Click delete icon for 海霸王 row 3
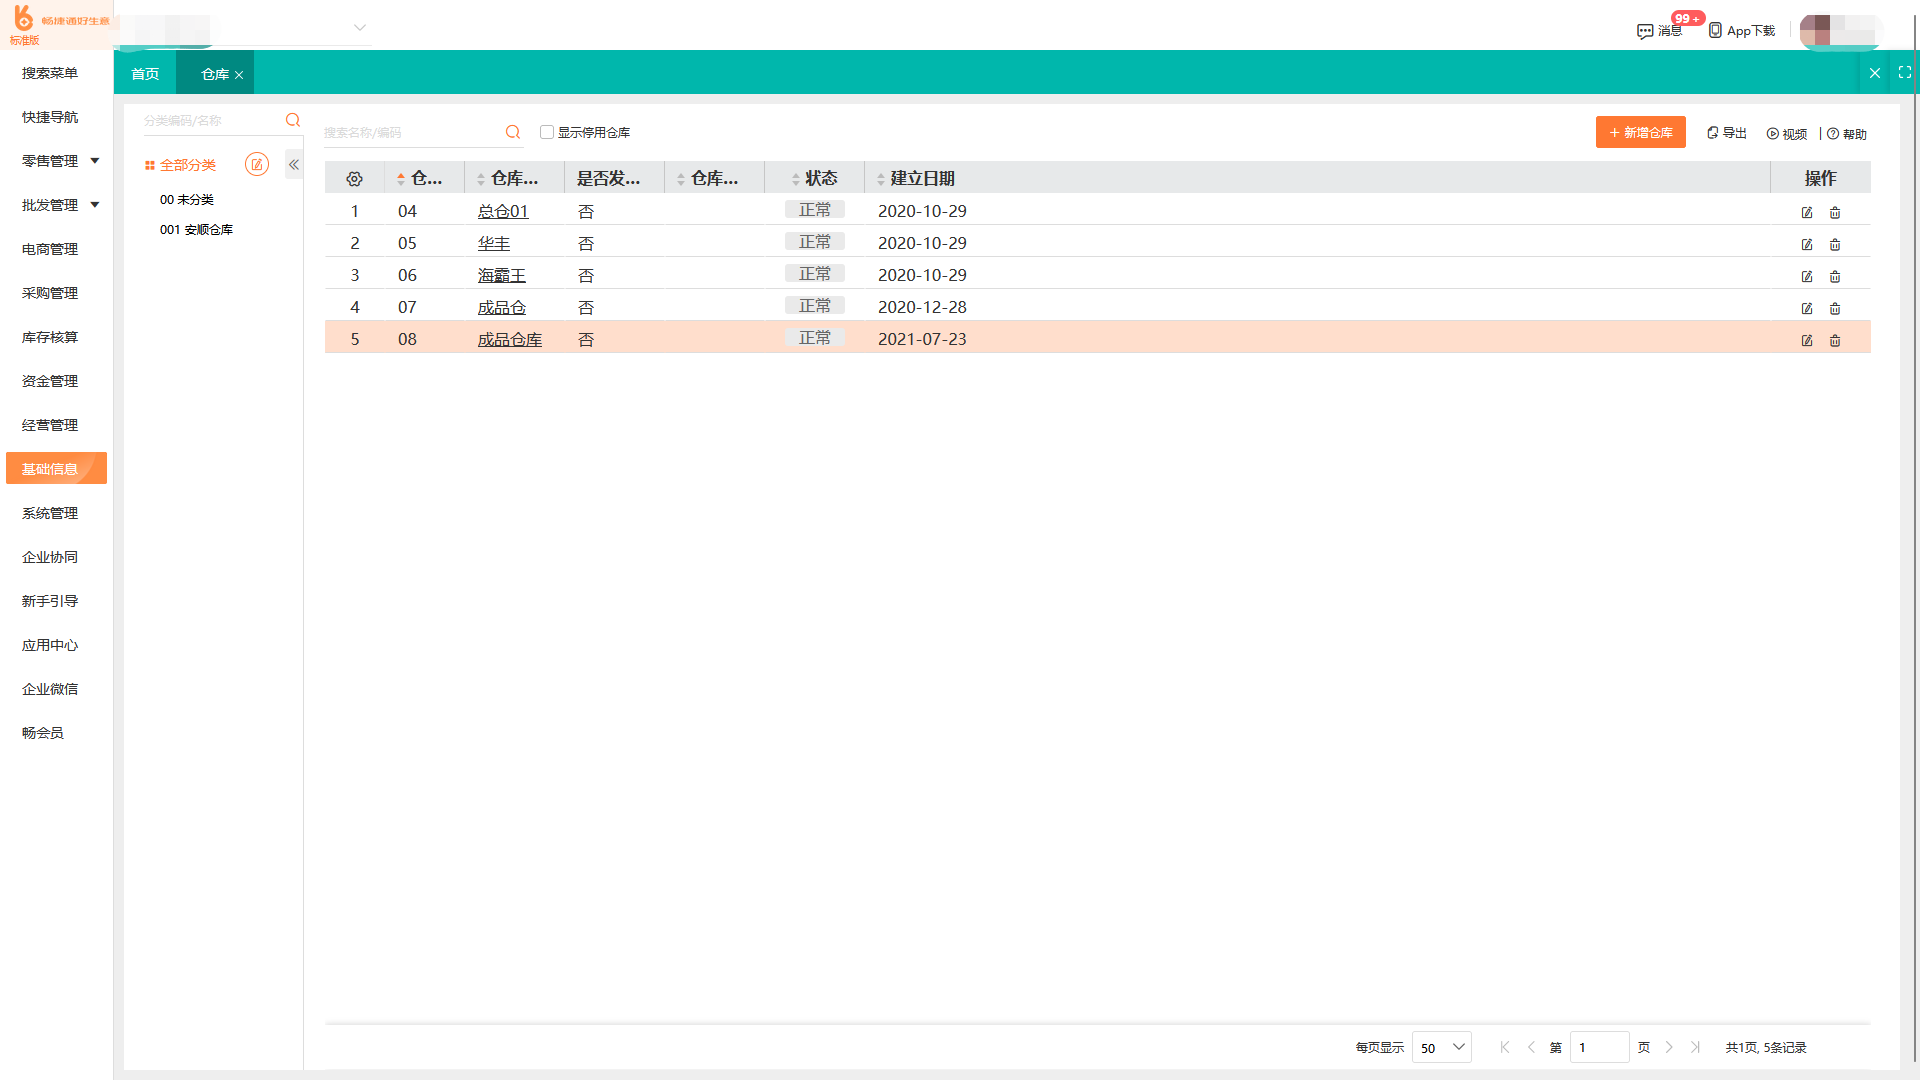Viewport: 1920px width, 1080px height. pos(1834,274)
